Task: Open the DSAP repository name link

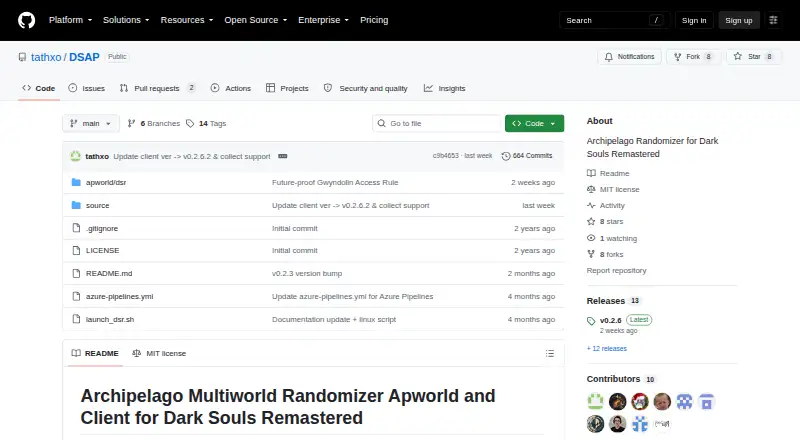Action: tap(84, 57)
